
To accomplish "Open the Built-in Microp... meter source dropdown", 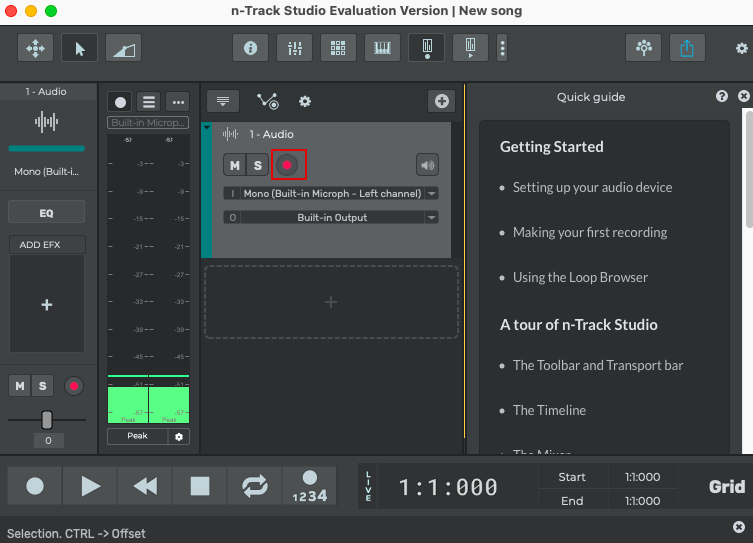I will click(148, 122).
